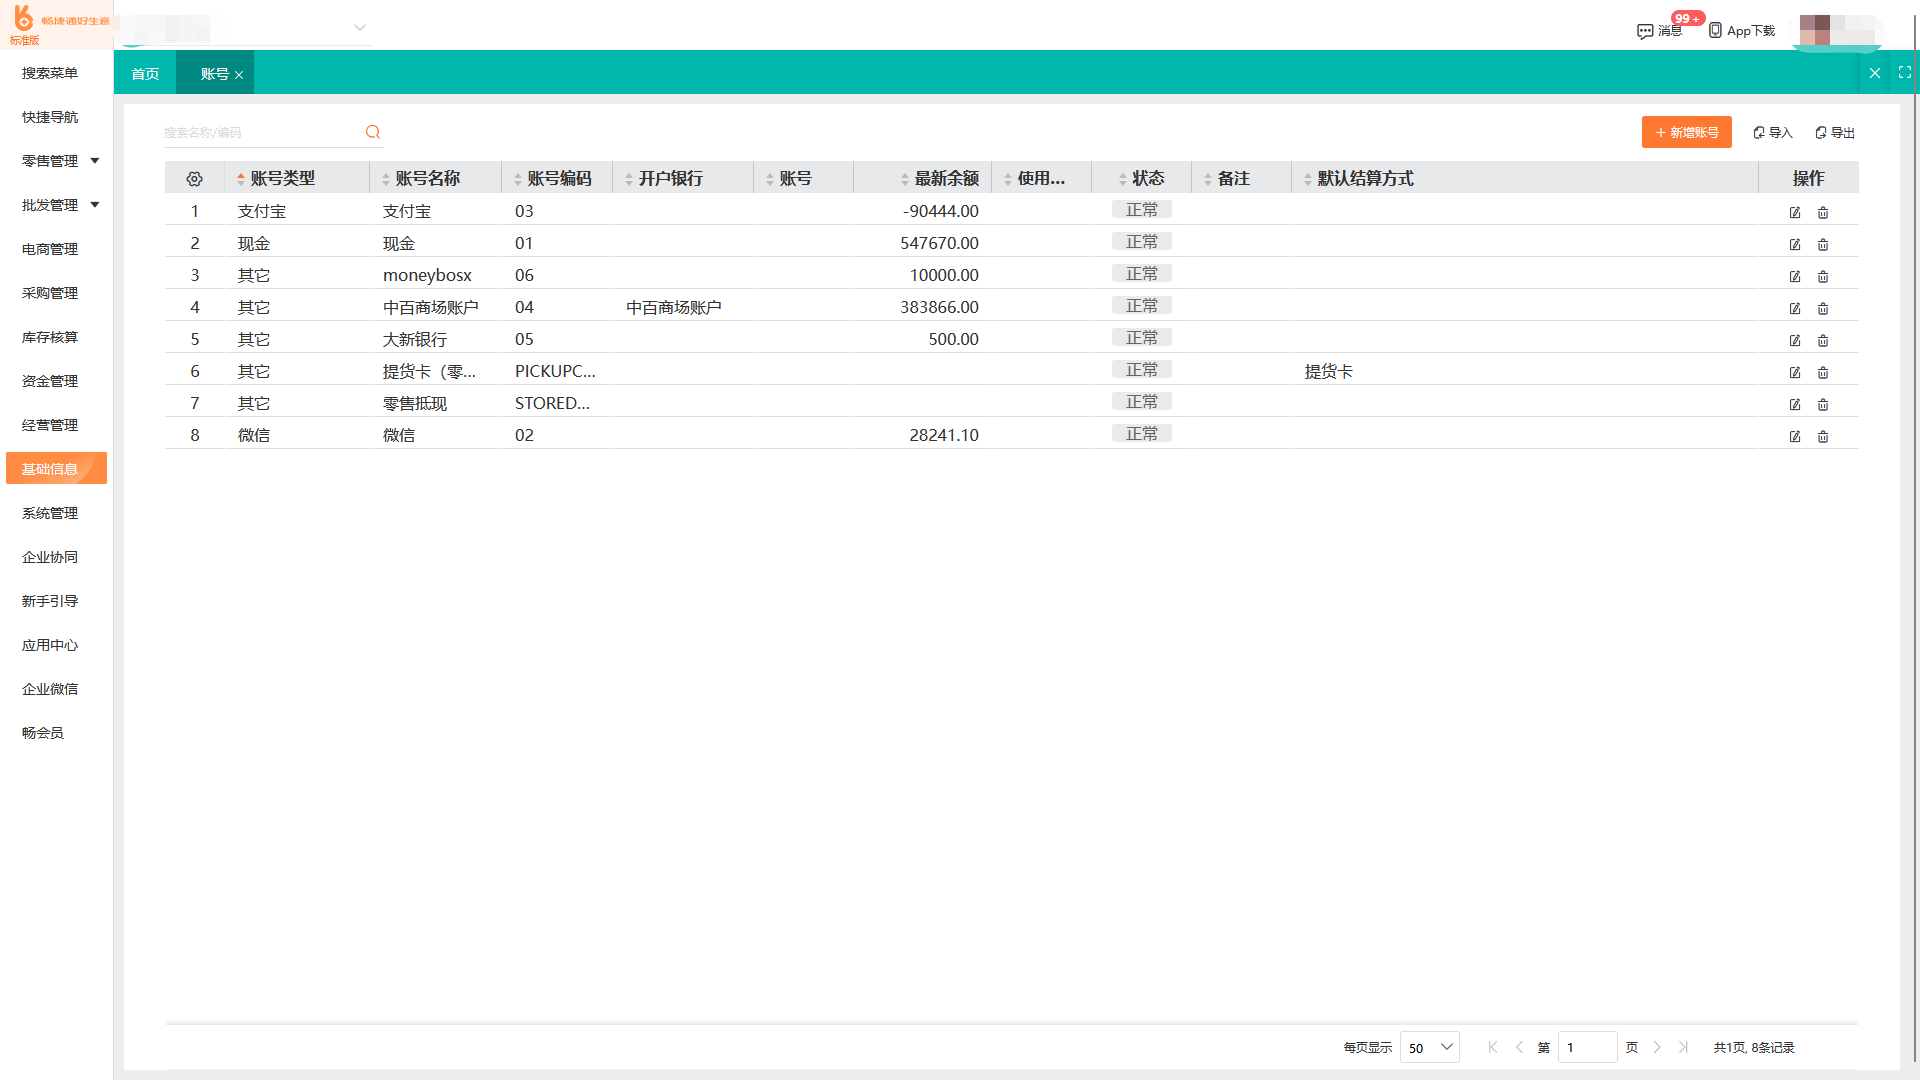The height and width of the screenshot is (1080, 1920).
Task: Click the delete icon for 中百商场账户
Action: (1824, 307)
